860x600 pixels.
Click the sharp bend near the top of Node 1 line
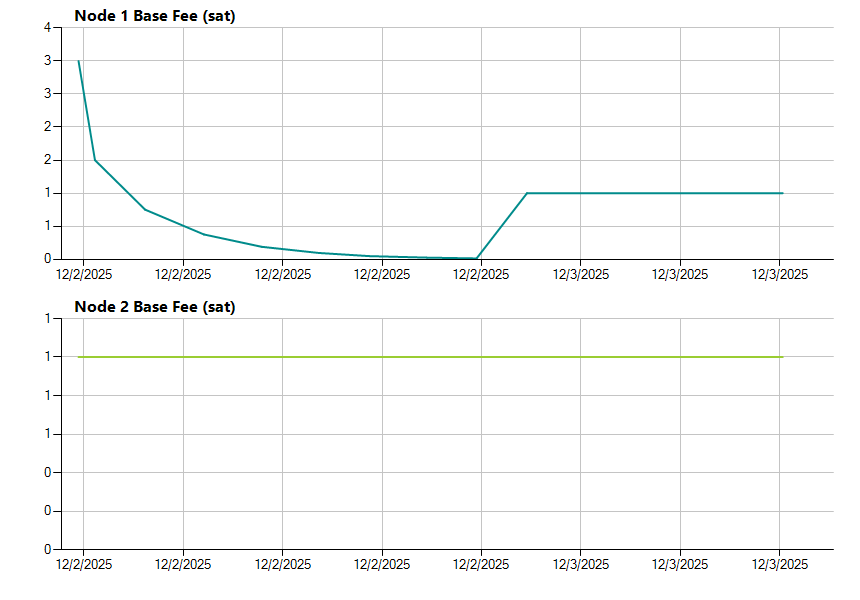[95, 160]
